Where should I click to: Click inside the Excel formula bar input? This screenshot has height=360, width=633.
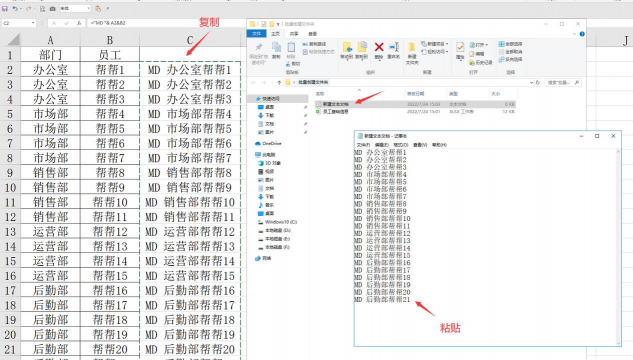[x=166, y=23]
